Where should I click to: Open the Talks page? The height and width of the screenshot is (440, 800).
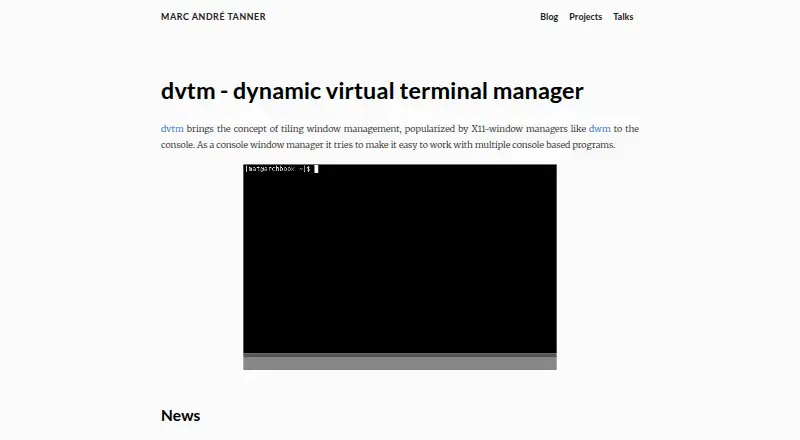[x=623, y=17]
